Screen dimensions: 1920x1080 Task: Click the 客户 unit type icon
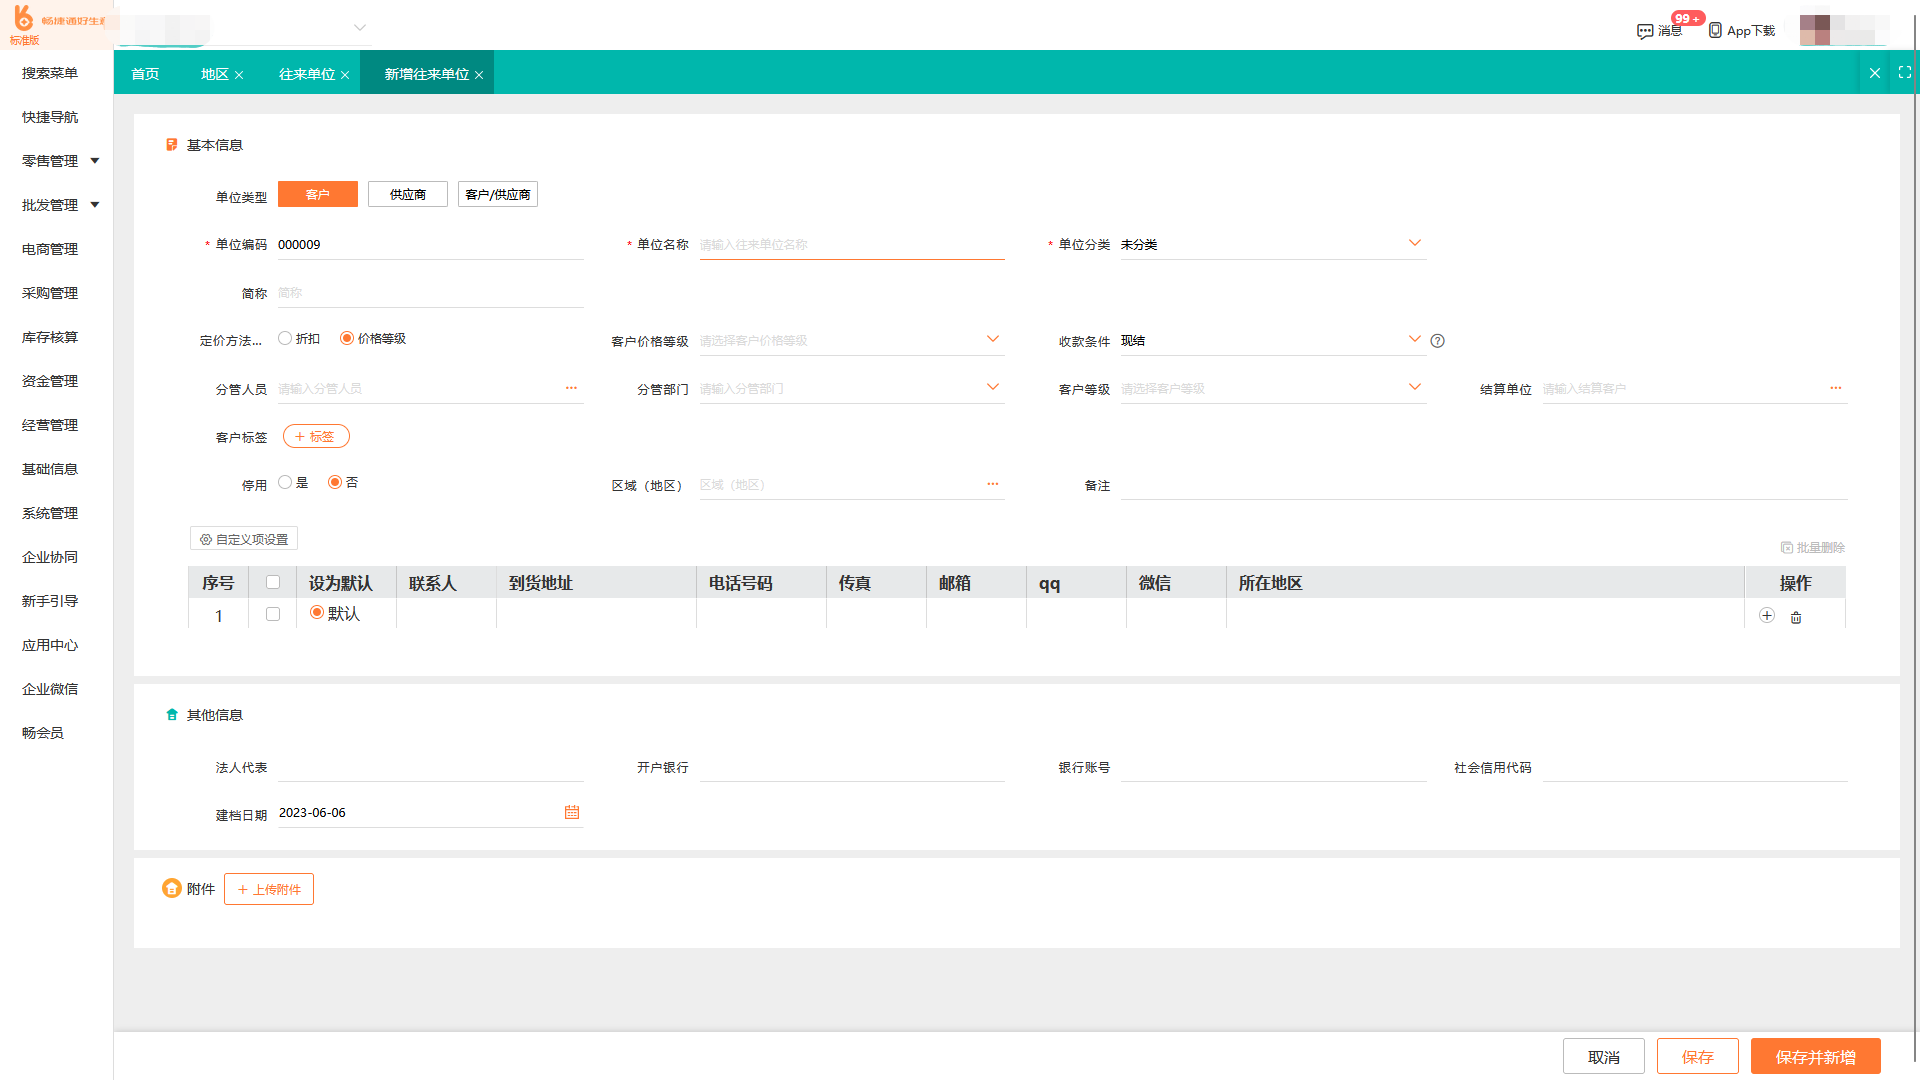pyautogui.click(x=319, y=195)
